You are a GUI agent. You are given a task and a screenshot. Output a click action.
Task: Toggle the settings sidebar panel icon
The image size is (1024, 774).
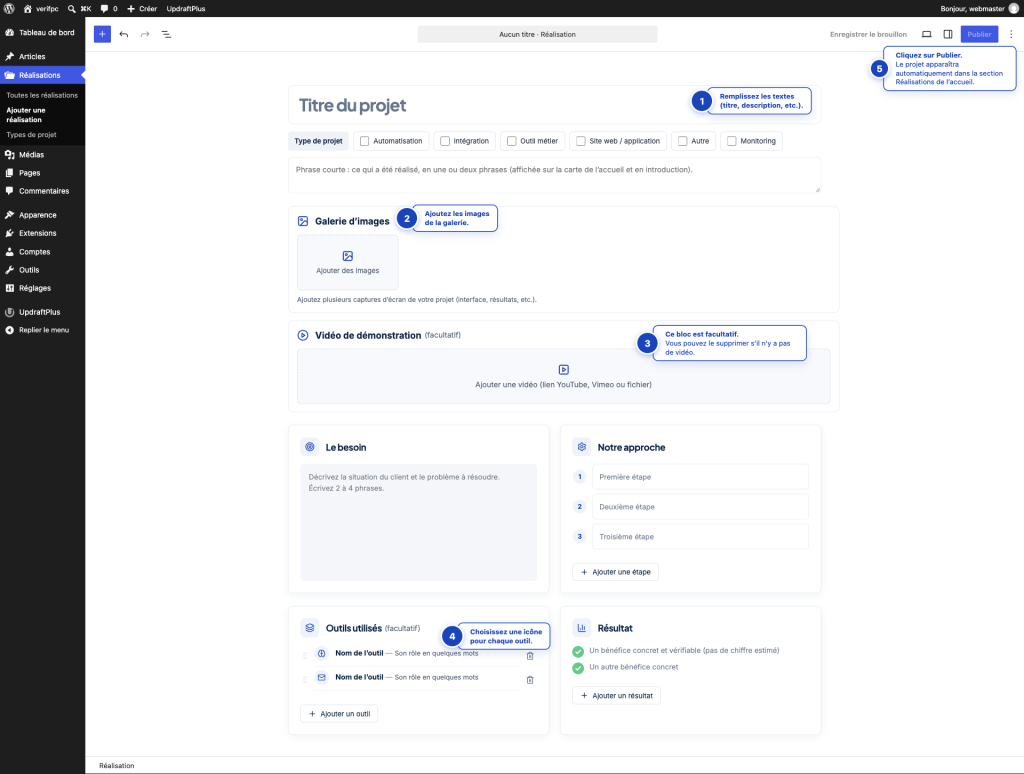(x=948, y=34)
